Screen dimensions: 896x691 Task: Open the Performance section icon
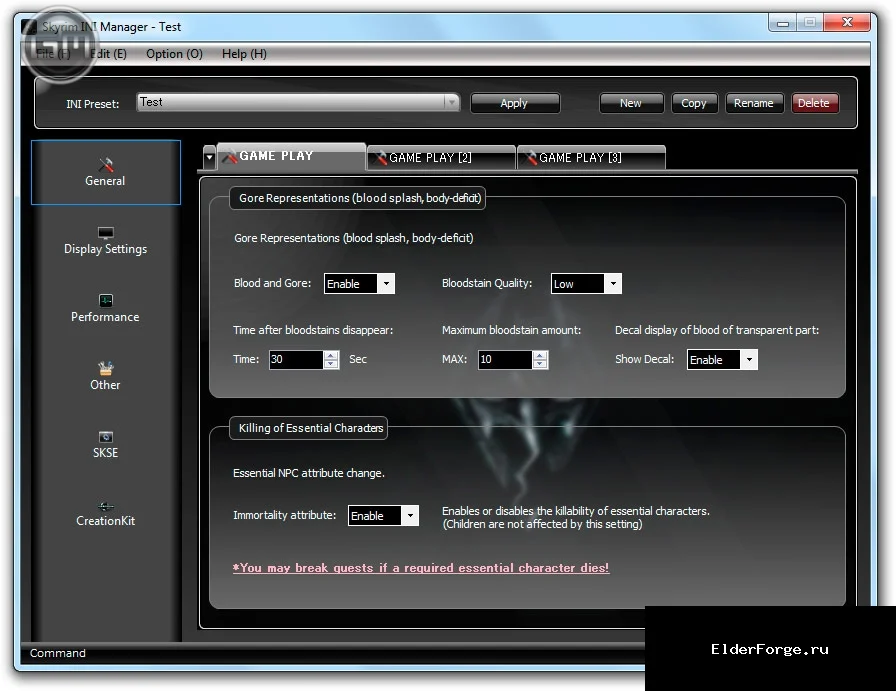coord(106,300)
